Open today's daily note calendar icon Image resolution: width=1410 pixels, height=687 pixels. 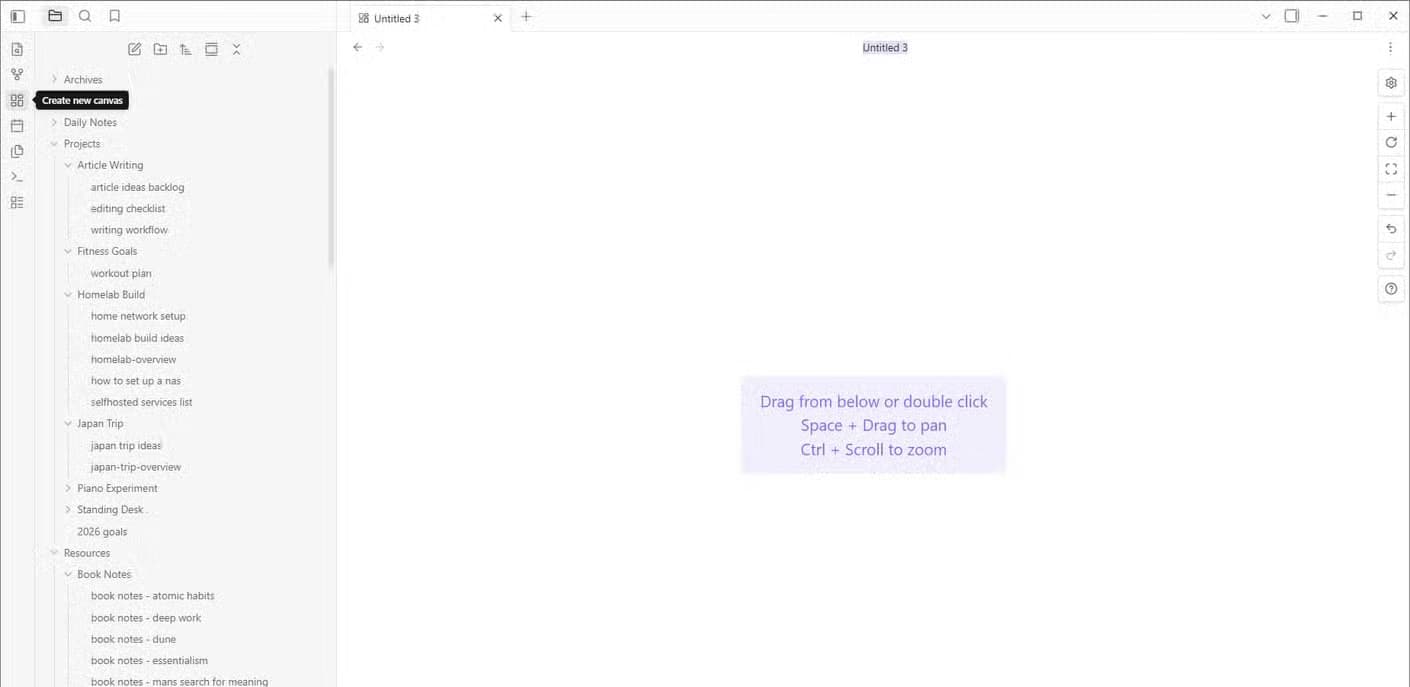coord(17,126)
